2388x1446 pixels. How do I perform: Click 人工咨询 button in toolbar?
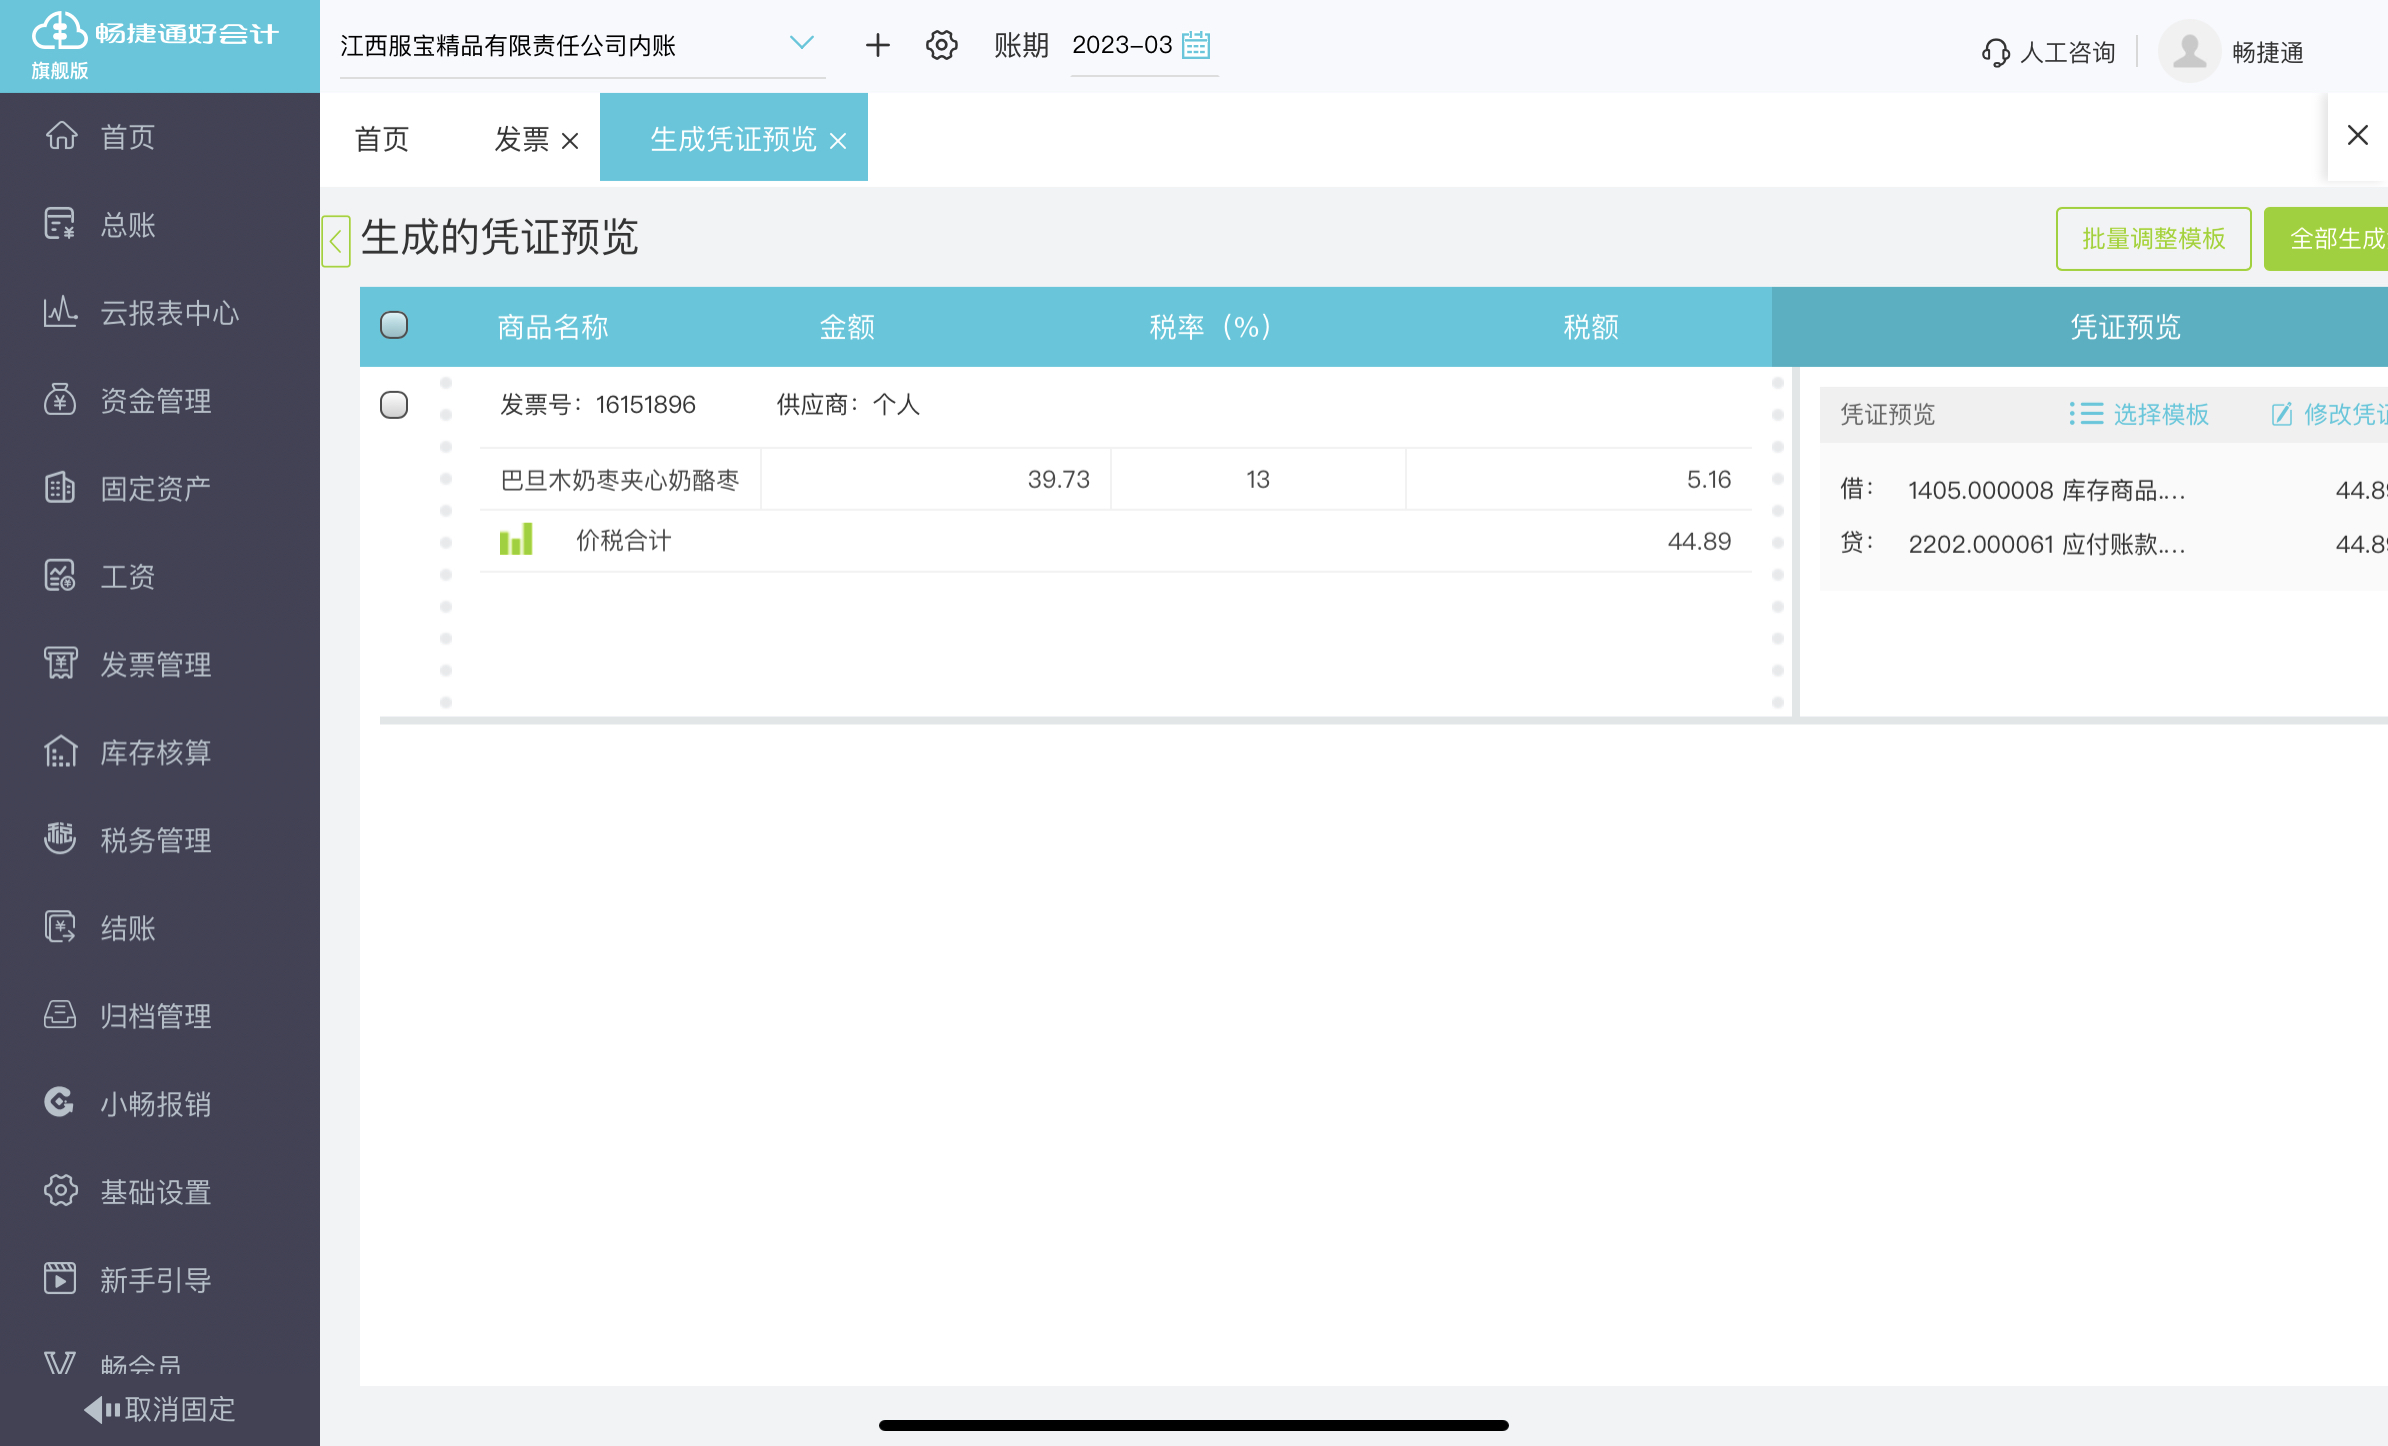pos(2050,51)
